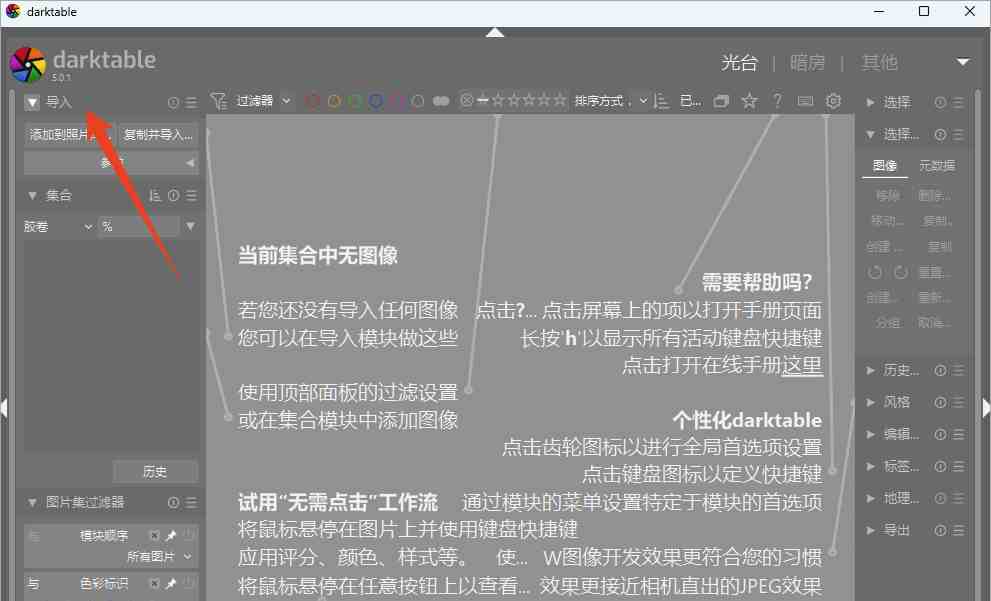
Task: Switch to the 暗房 view
Action: click(807, 62)
